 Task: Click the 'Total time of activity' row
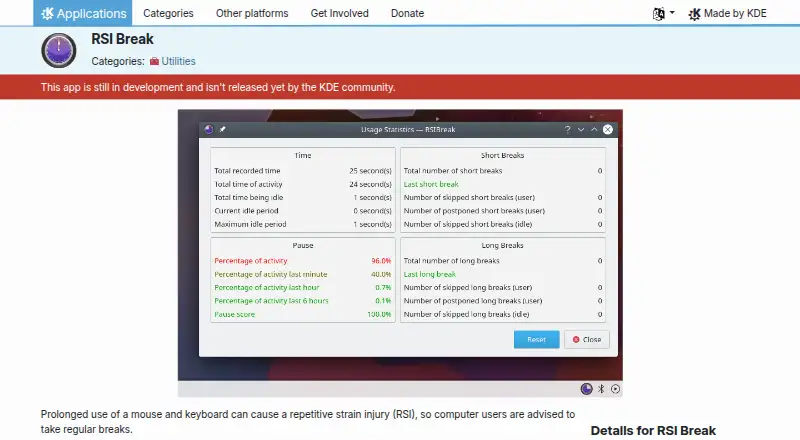click(303, 184)
